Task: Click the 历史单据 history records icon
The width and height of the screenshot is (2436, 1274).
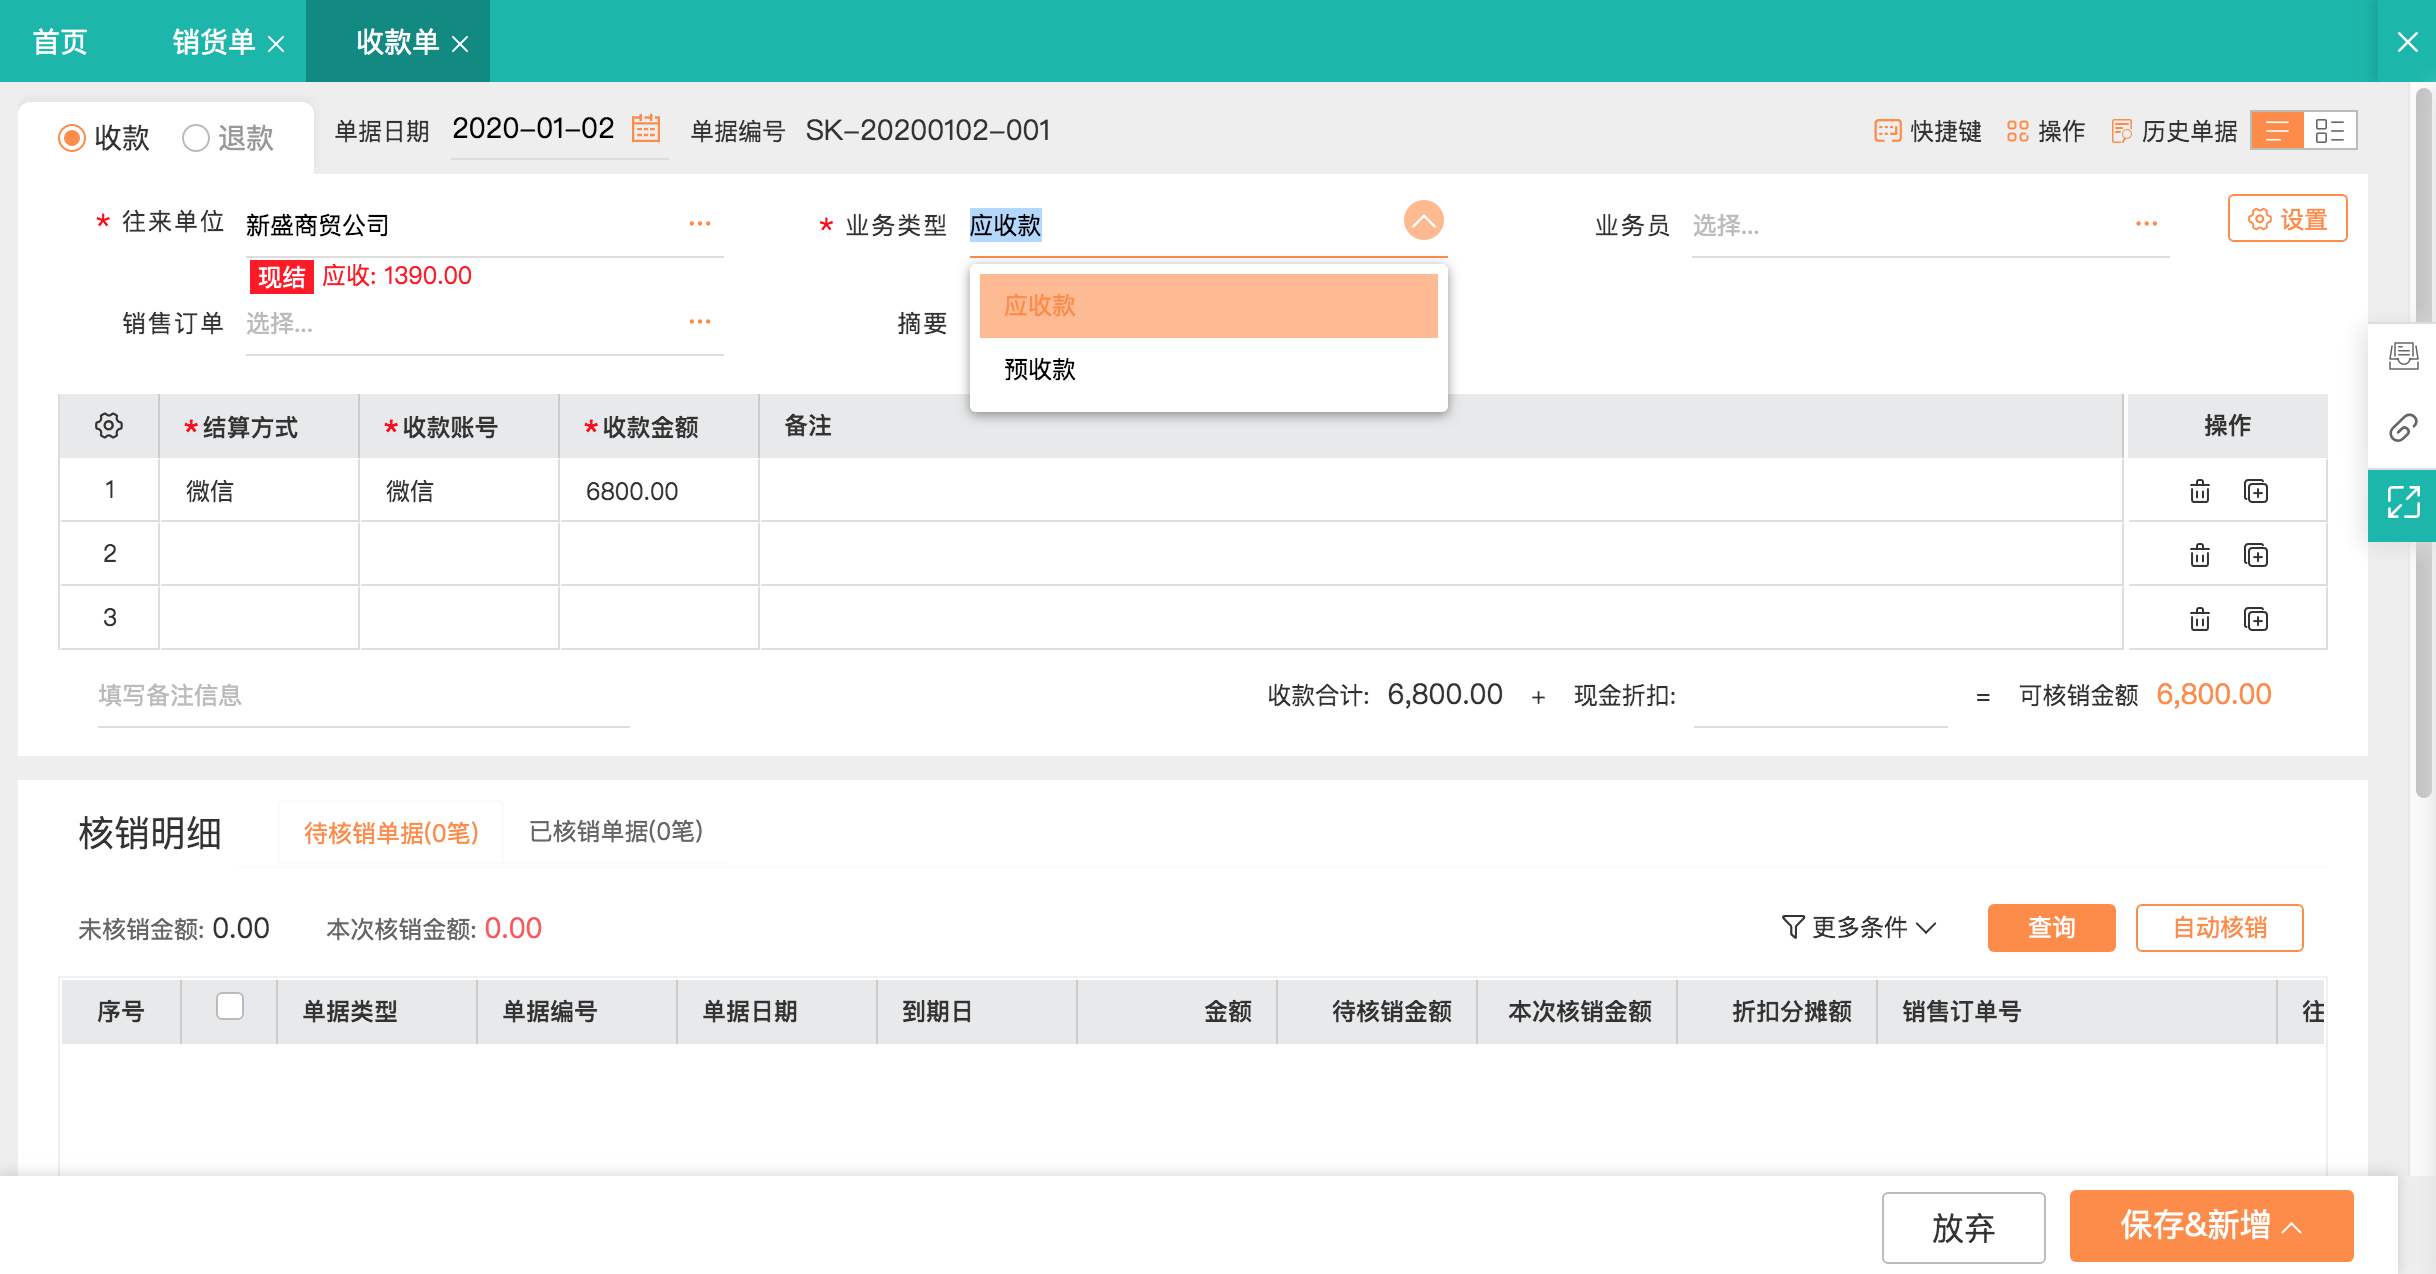Action: tap(2122, 132)
